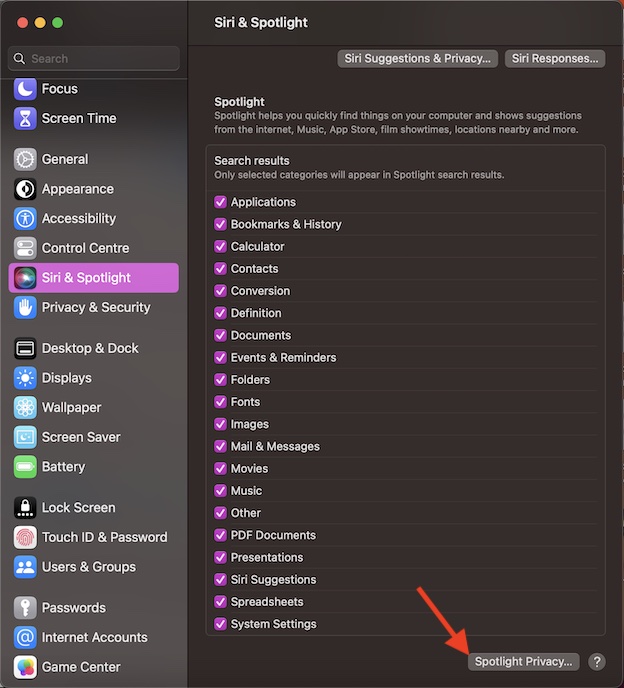This screenshot has height=688, width=624.
Task: Open Spotlight Privacy settings
Action: point(523,662)
